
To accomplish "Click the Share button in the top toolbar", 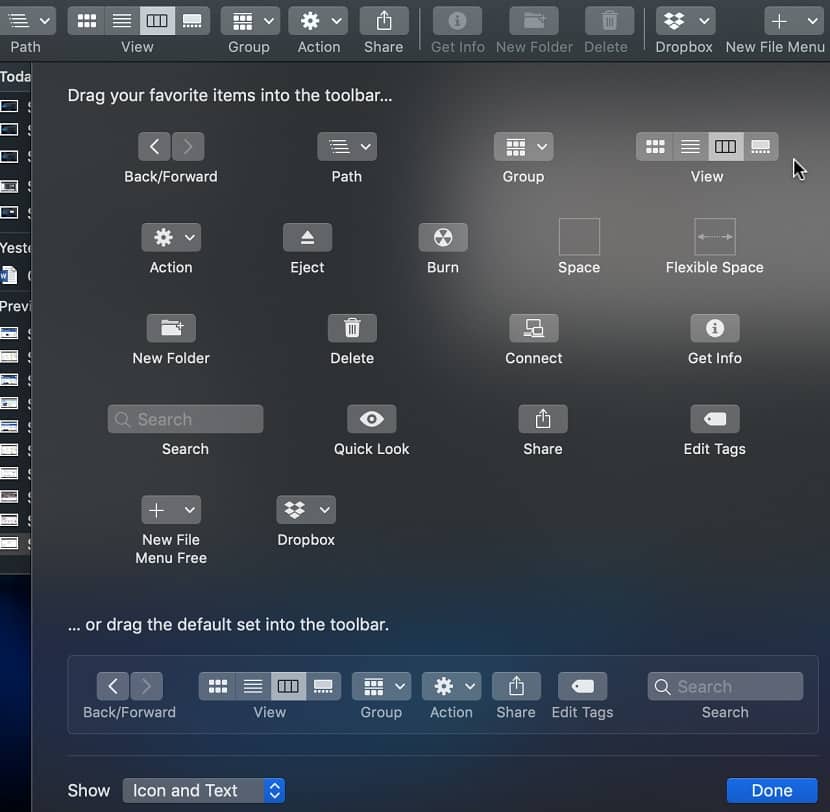I will (384, 21).
